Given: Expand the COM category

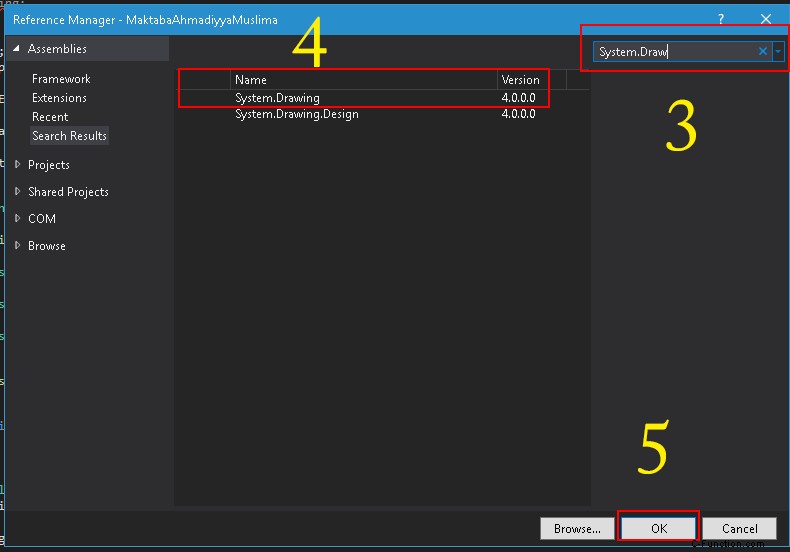Looking at the screenshot, I should click(x=41, y=219).
